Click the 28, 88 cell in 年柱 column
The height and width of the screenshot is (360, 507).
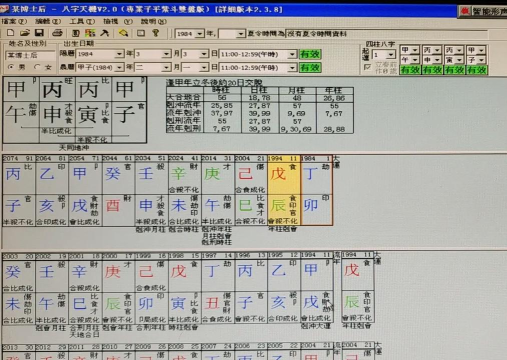(x=334, y=129)
